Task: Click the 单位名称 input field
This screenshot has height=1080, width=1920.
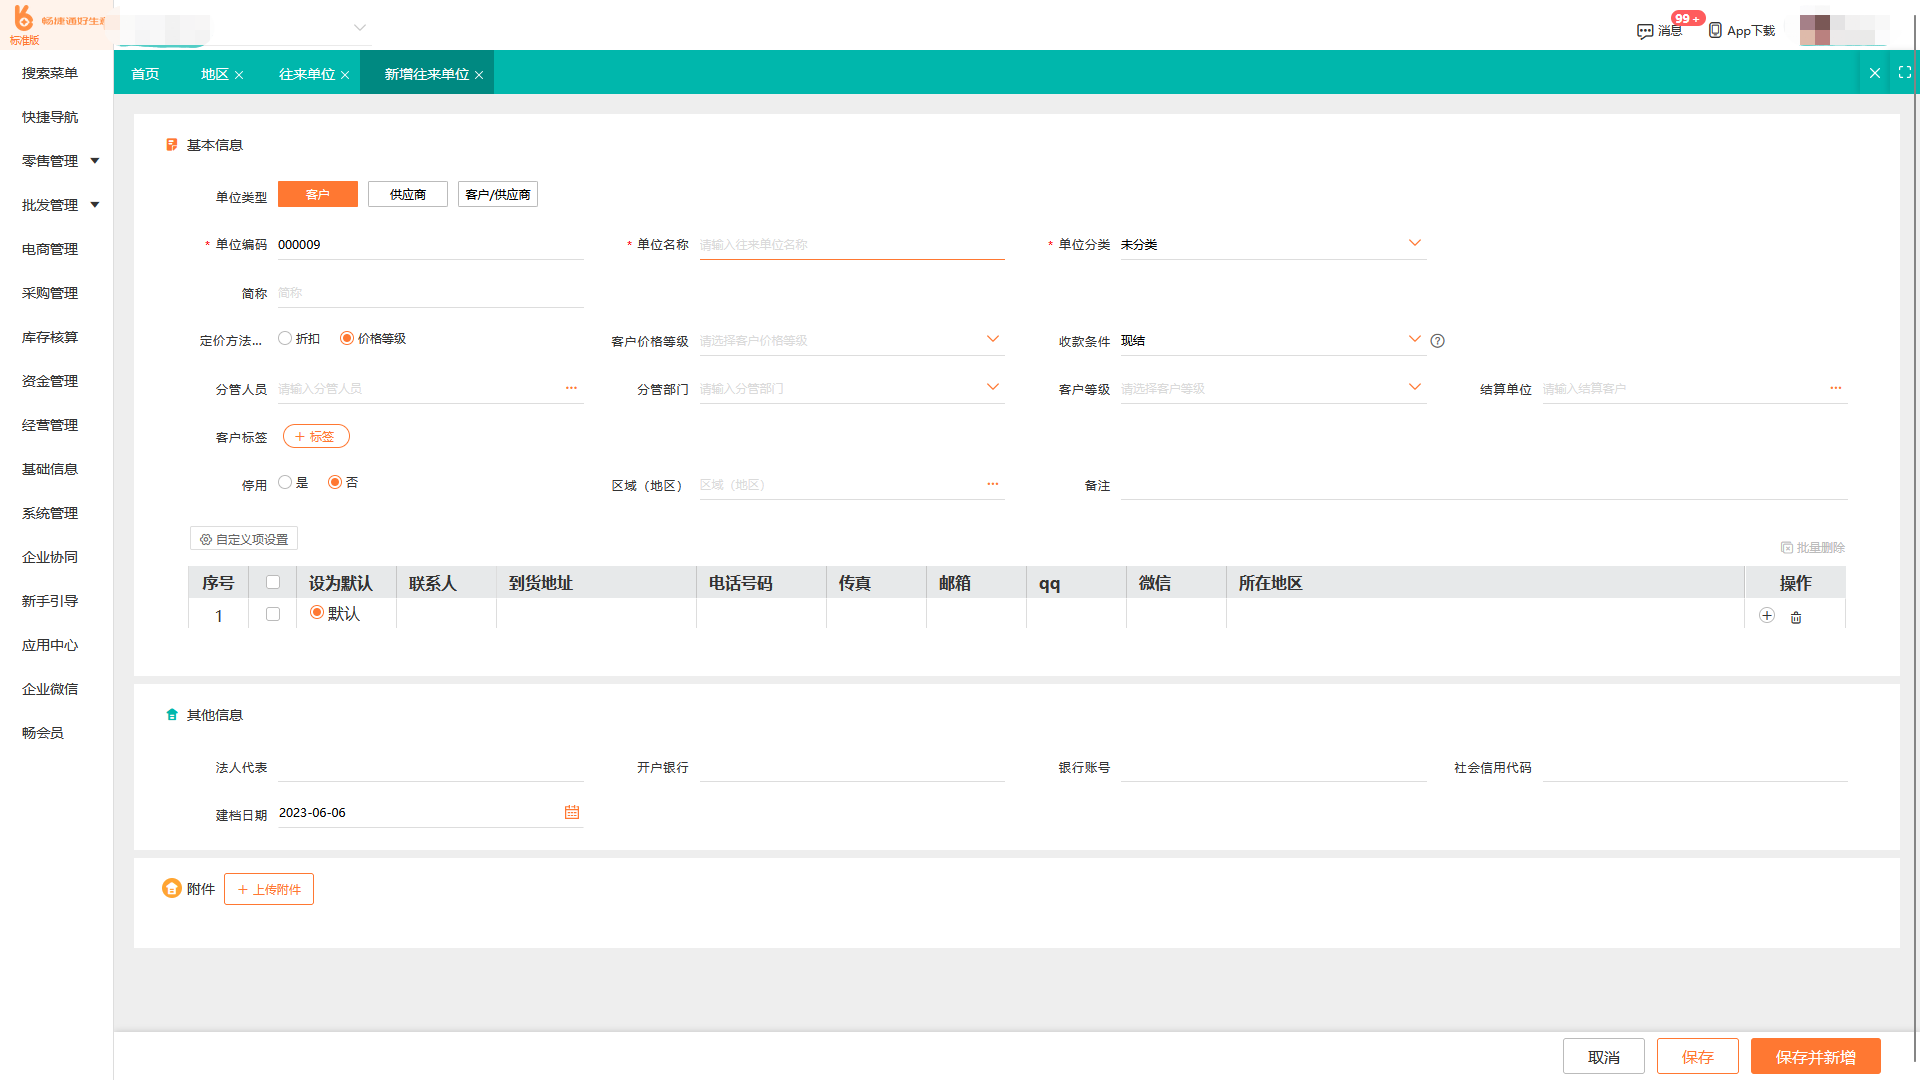Action: pyautogui.click(x=851, y=244)
